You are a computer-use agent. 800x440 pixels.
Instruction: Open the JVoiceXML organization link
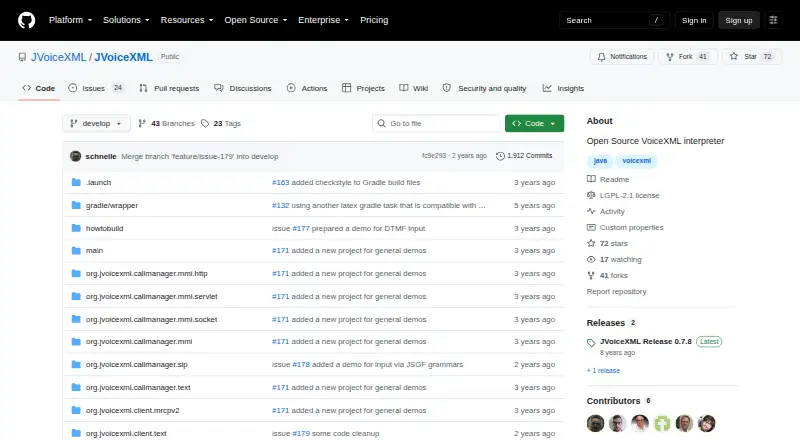click(x=59, y=57)
